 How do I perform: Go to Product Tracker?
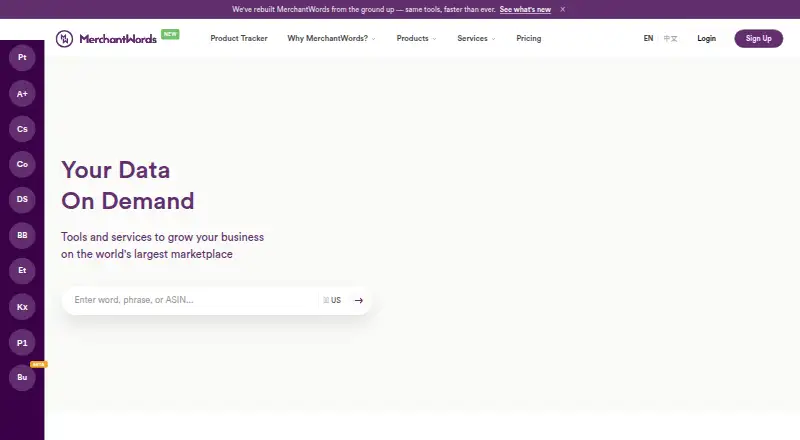point(239,38)
